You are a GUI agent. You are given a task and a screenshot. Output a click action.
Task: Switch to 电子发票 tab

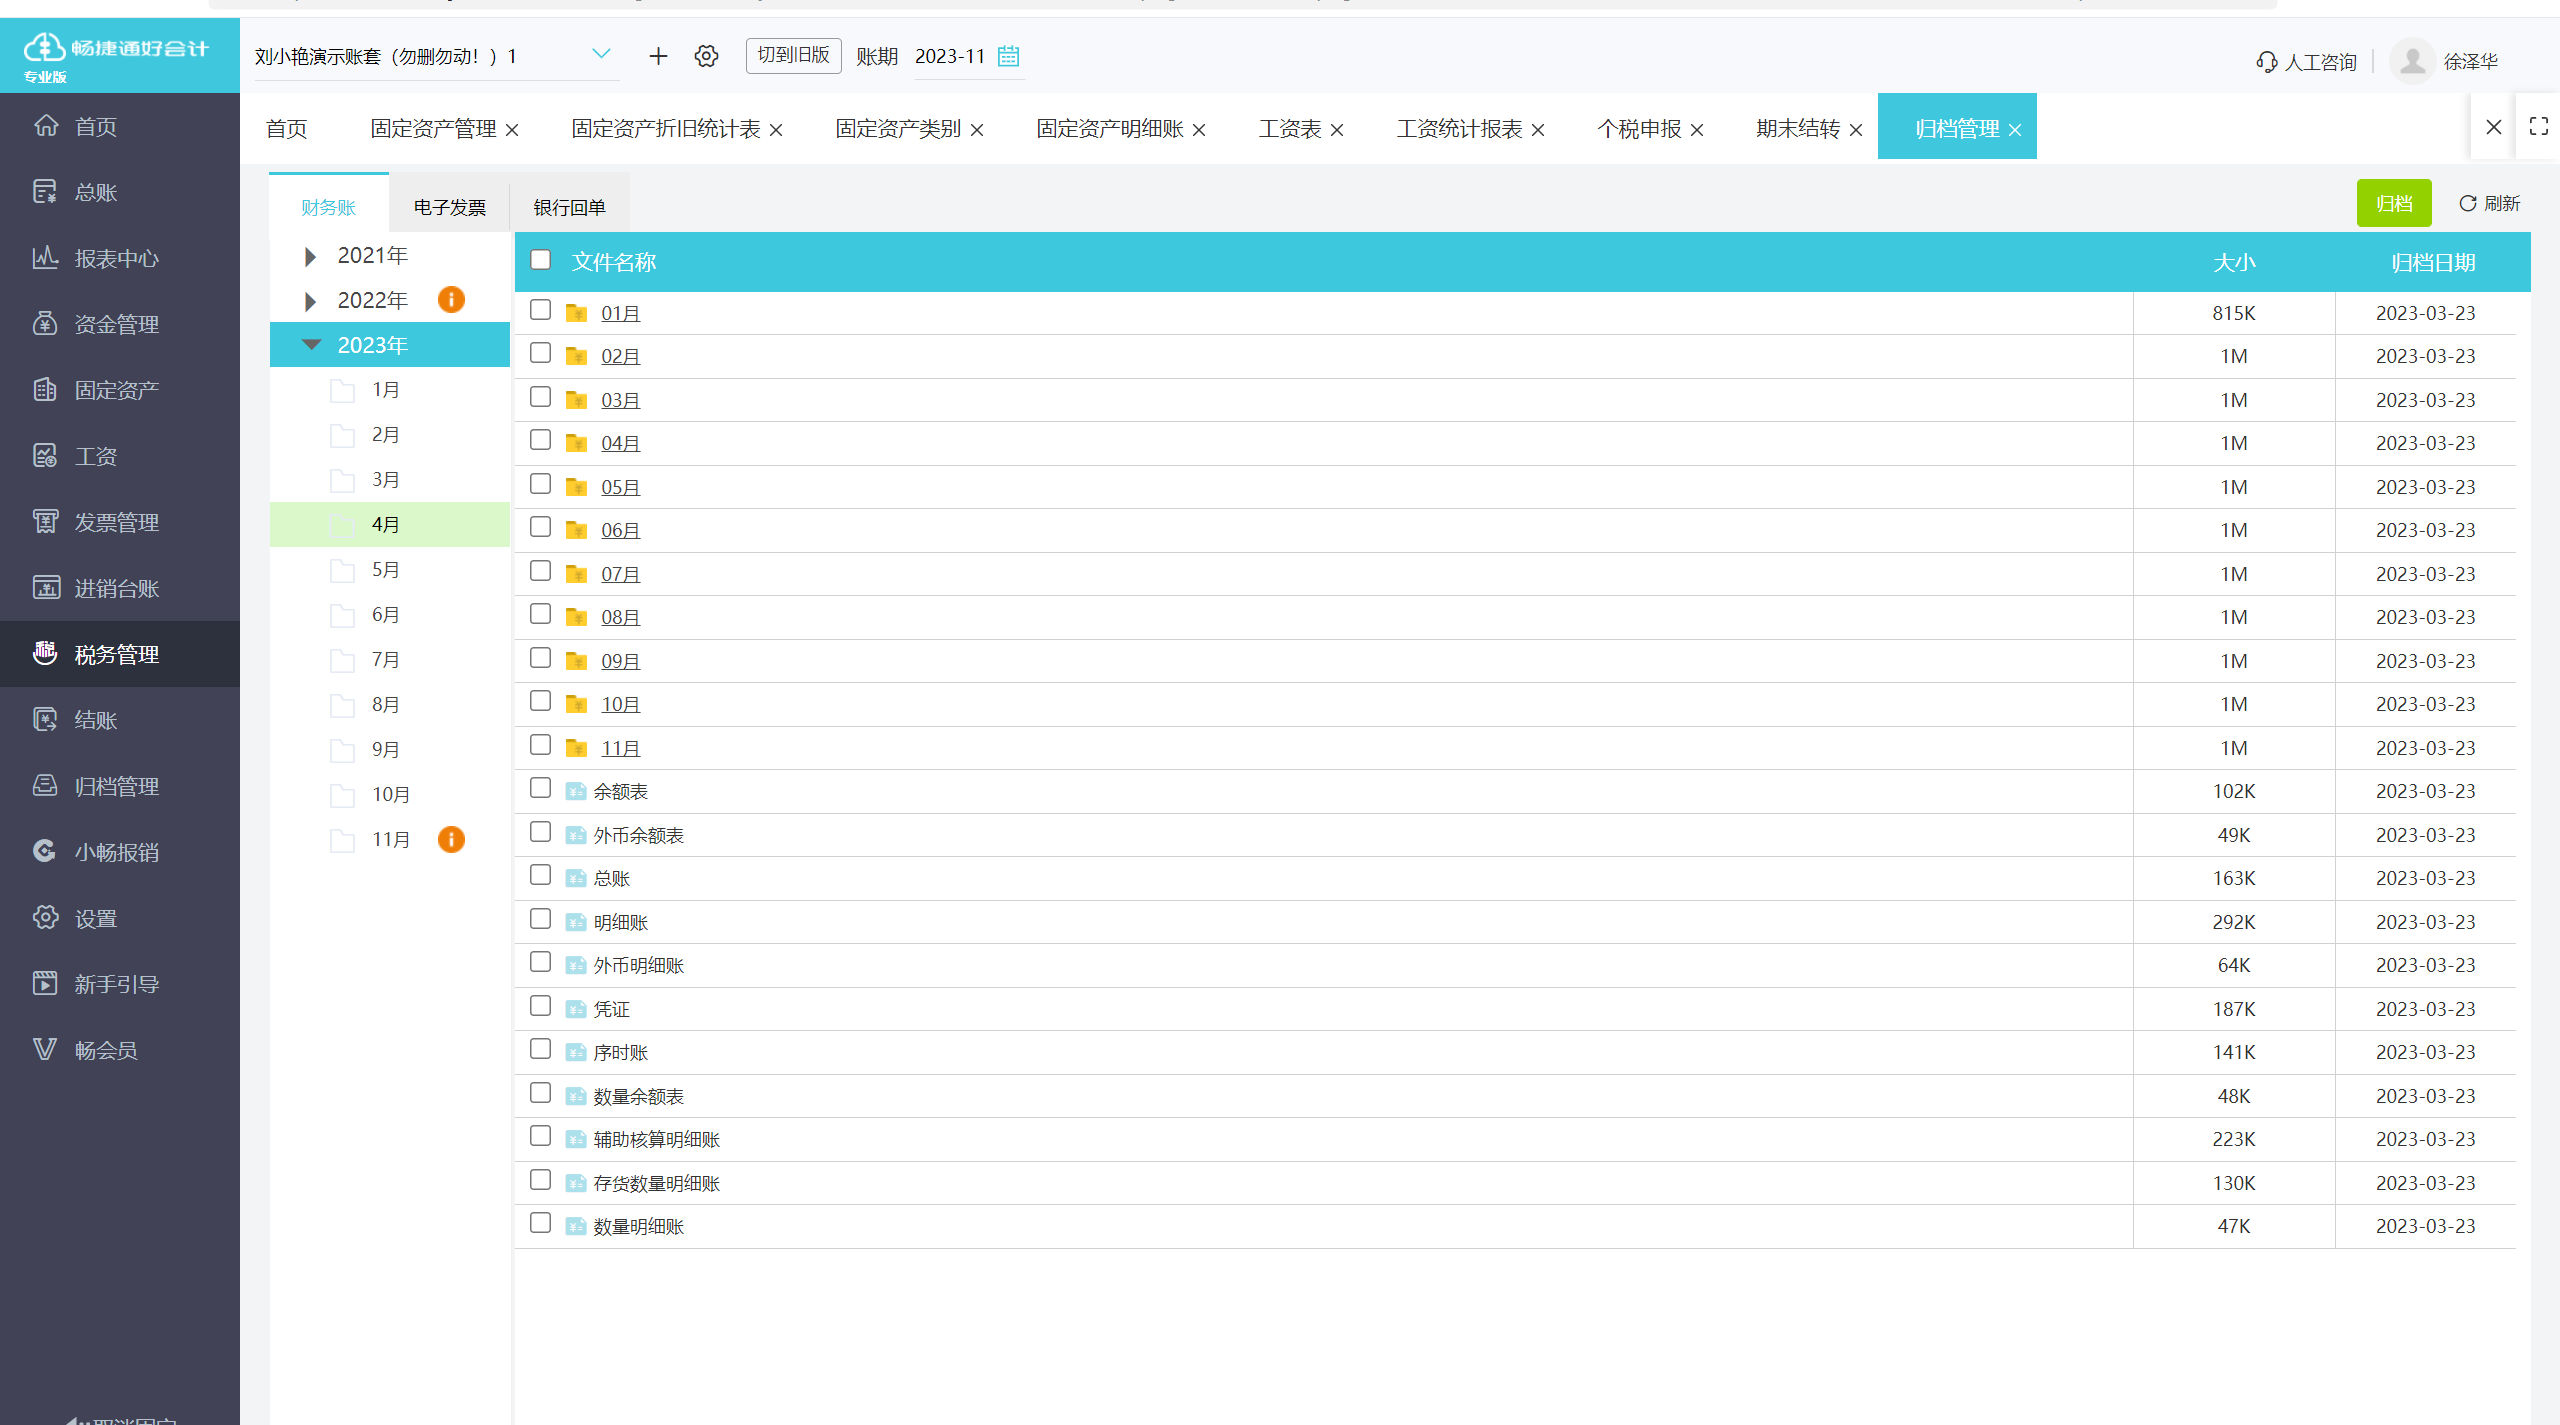point(451,205)
